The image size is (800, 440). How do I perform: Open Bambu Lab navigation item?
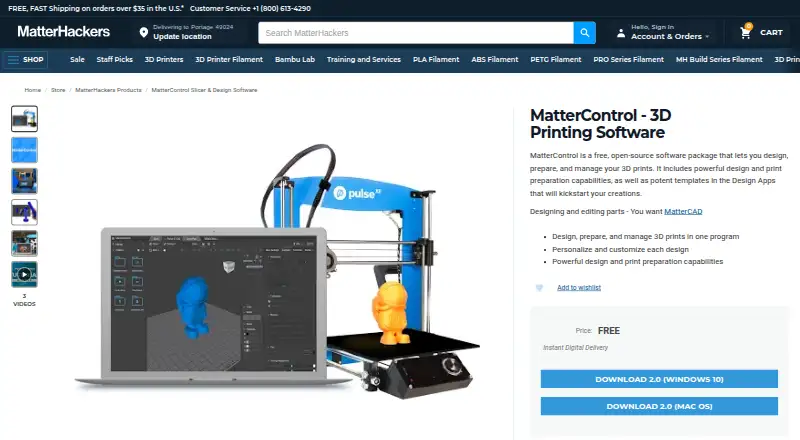click(295, 60)
